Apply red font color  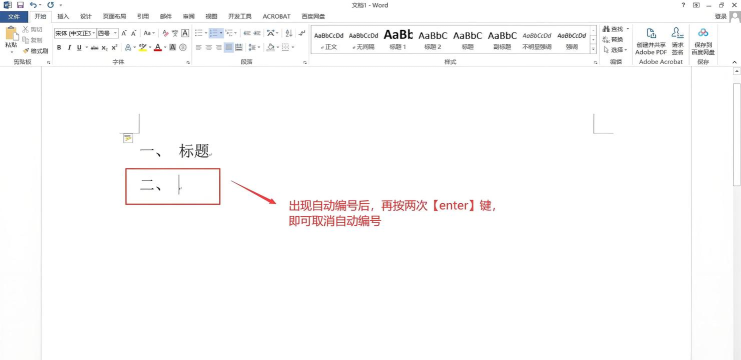(x=158, y=48)
